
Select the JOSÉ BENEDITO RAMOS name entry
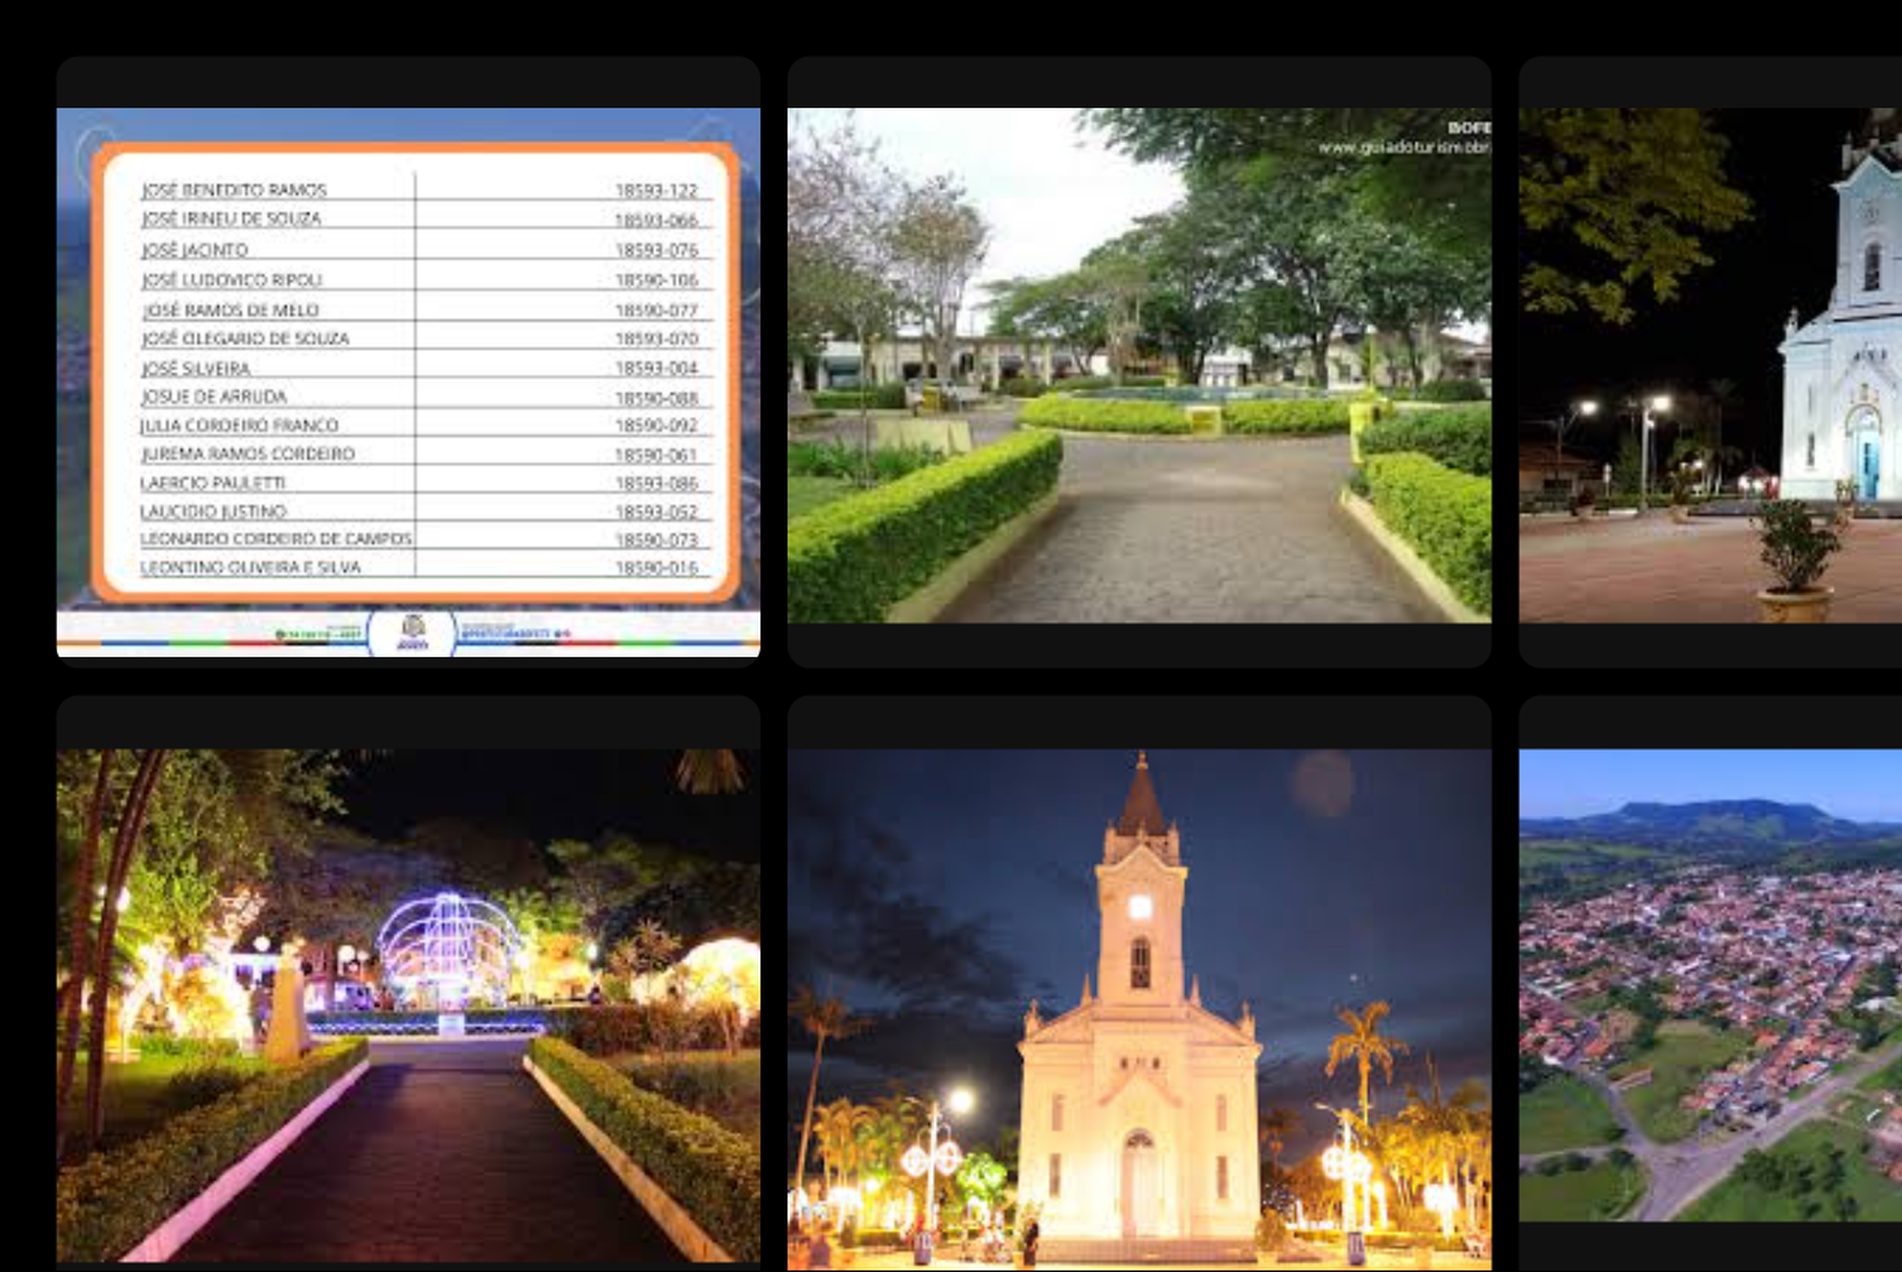pos(234,190)
